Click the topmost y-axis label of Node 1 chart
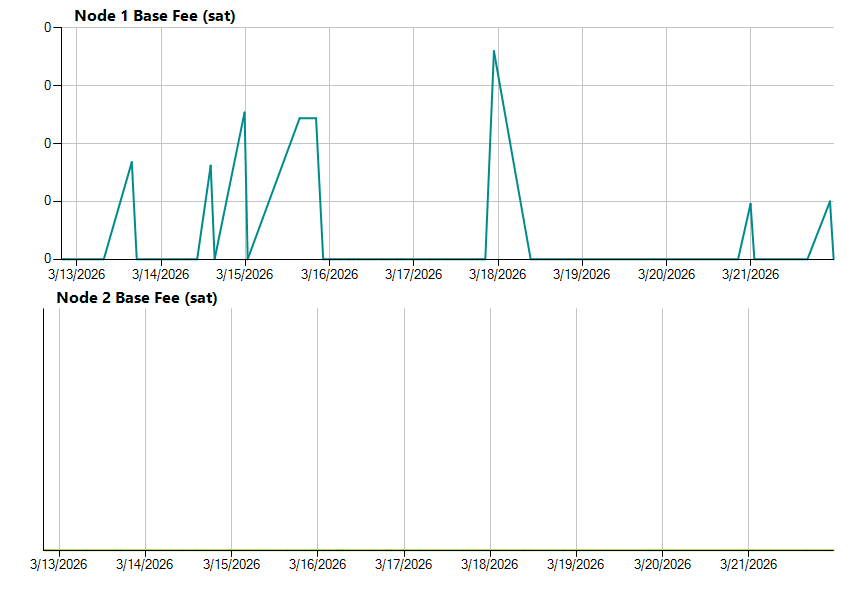The width and height of the screenshot is (860, 600). tap(46, 27)
